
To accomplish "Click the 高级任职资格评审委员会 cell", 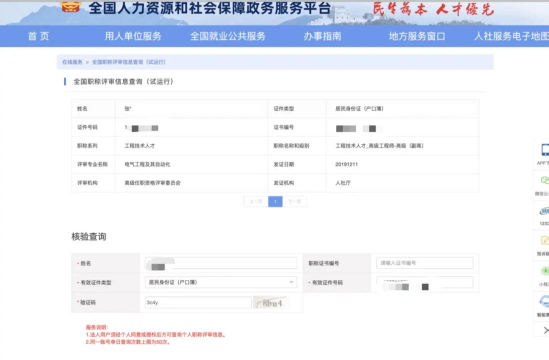I will (x=153, y=183).
